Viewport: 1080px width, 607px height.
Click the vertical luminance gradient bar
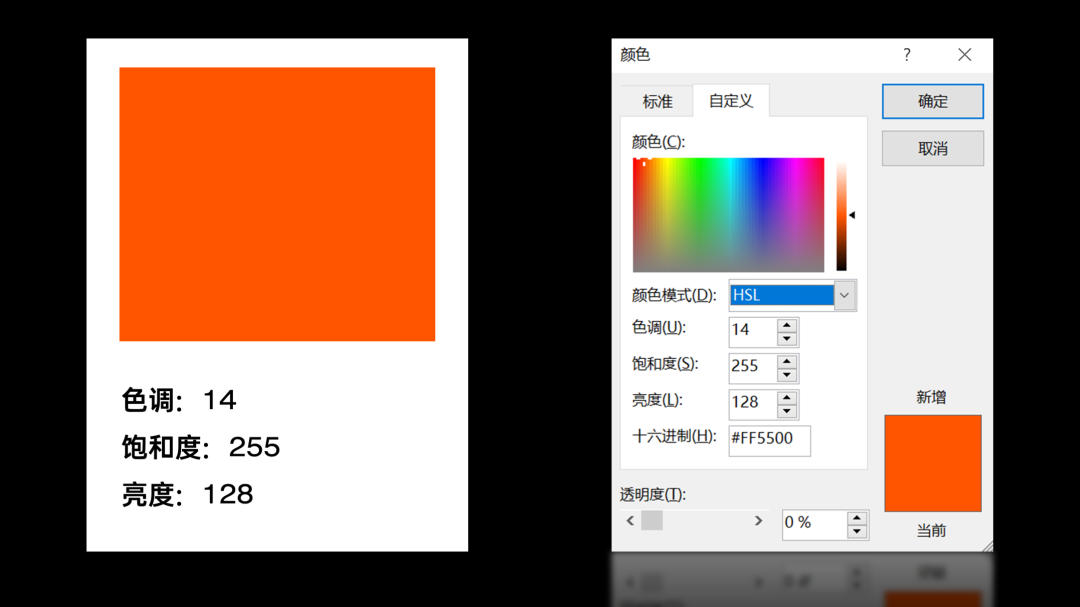[841, 215]
